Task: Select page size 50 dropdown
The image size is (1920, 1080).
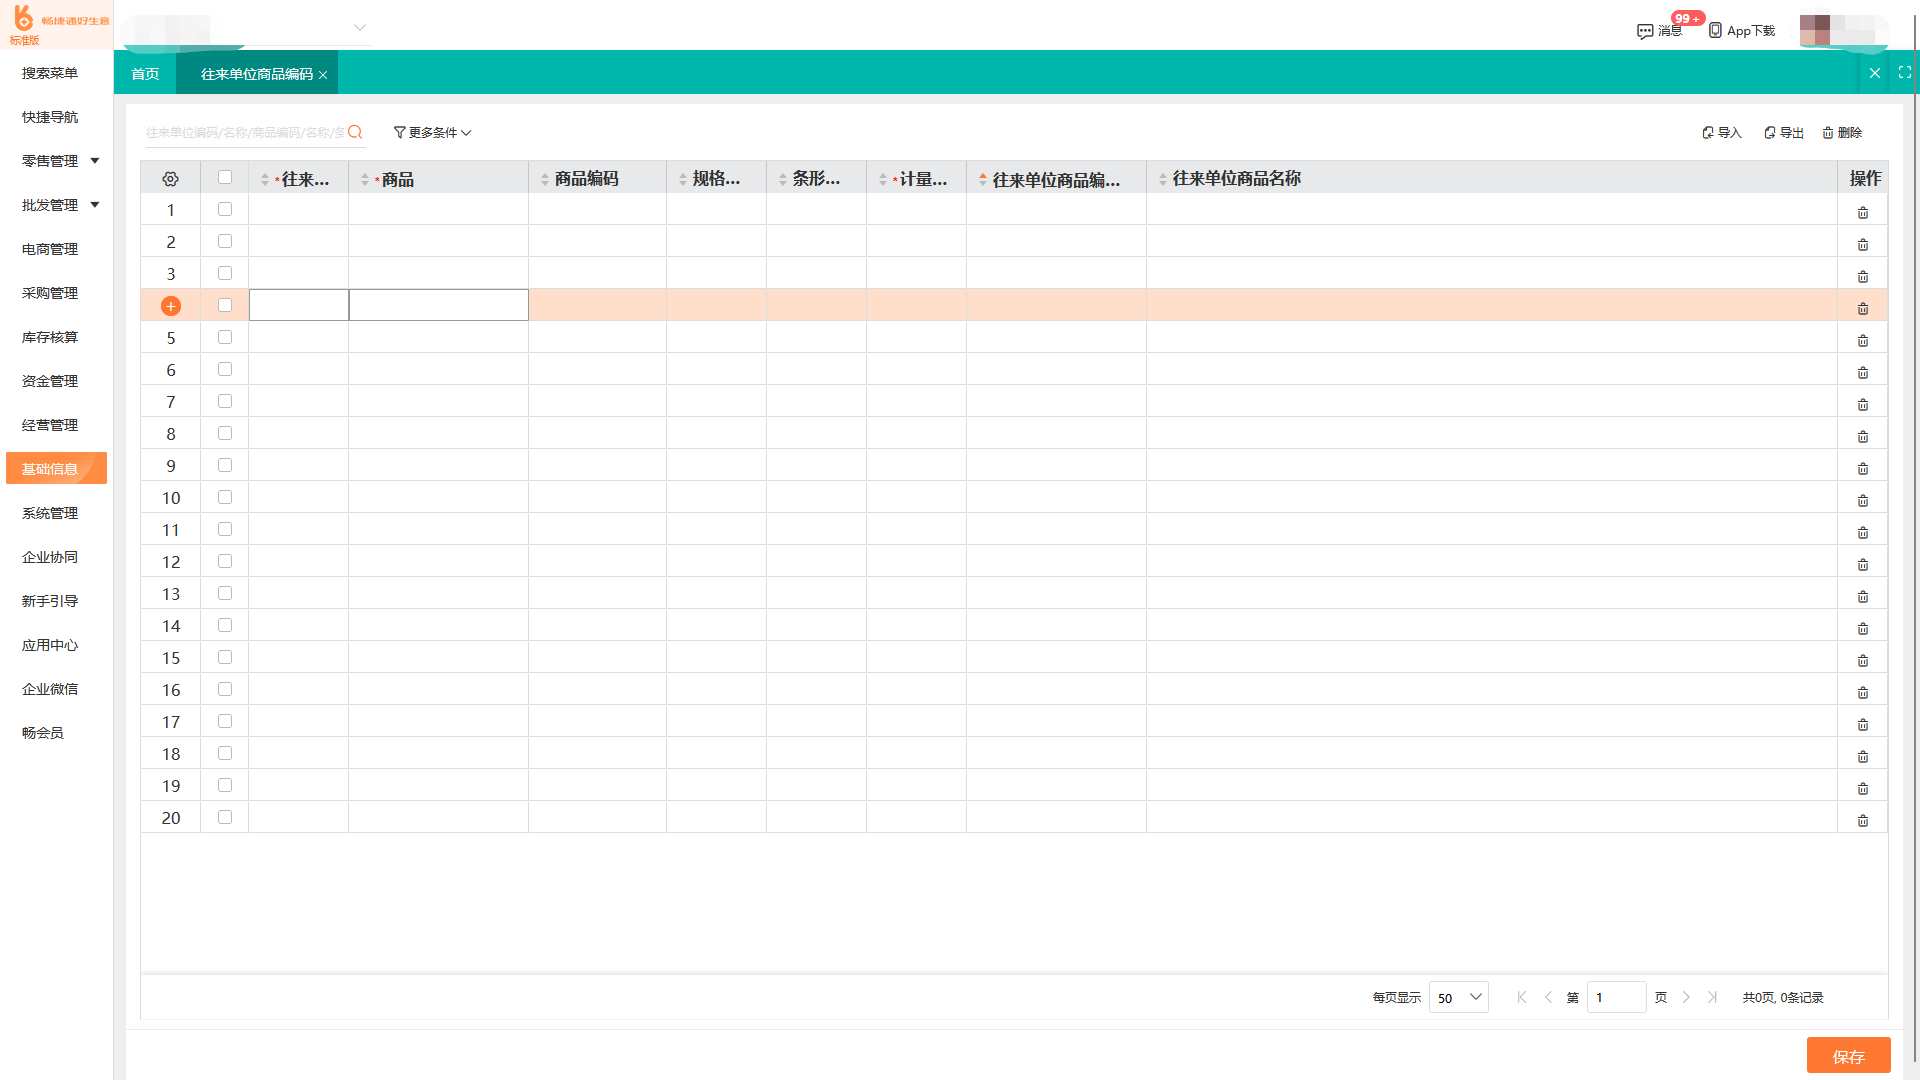Action: pos(1458,997)
